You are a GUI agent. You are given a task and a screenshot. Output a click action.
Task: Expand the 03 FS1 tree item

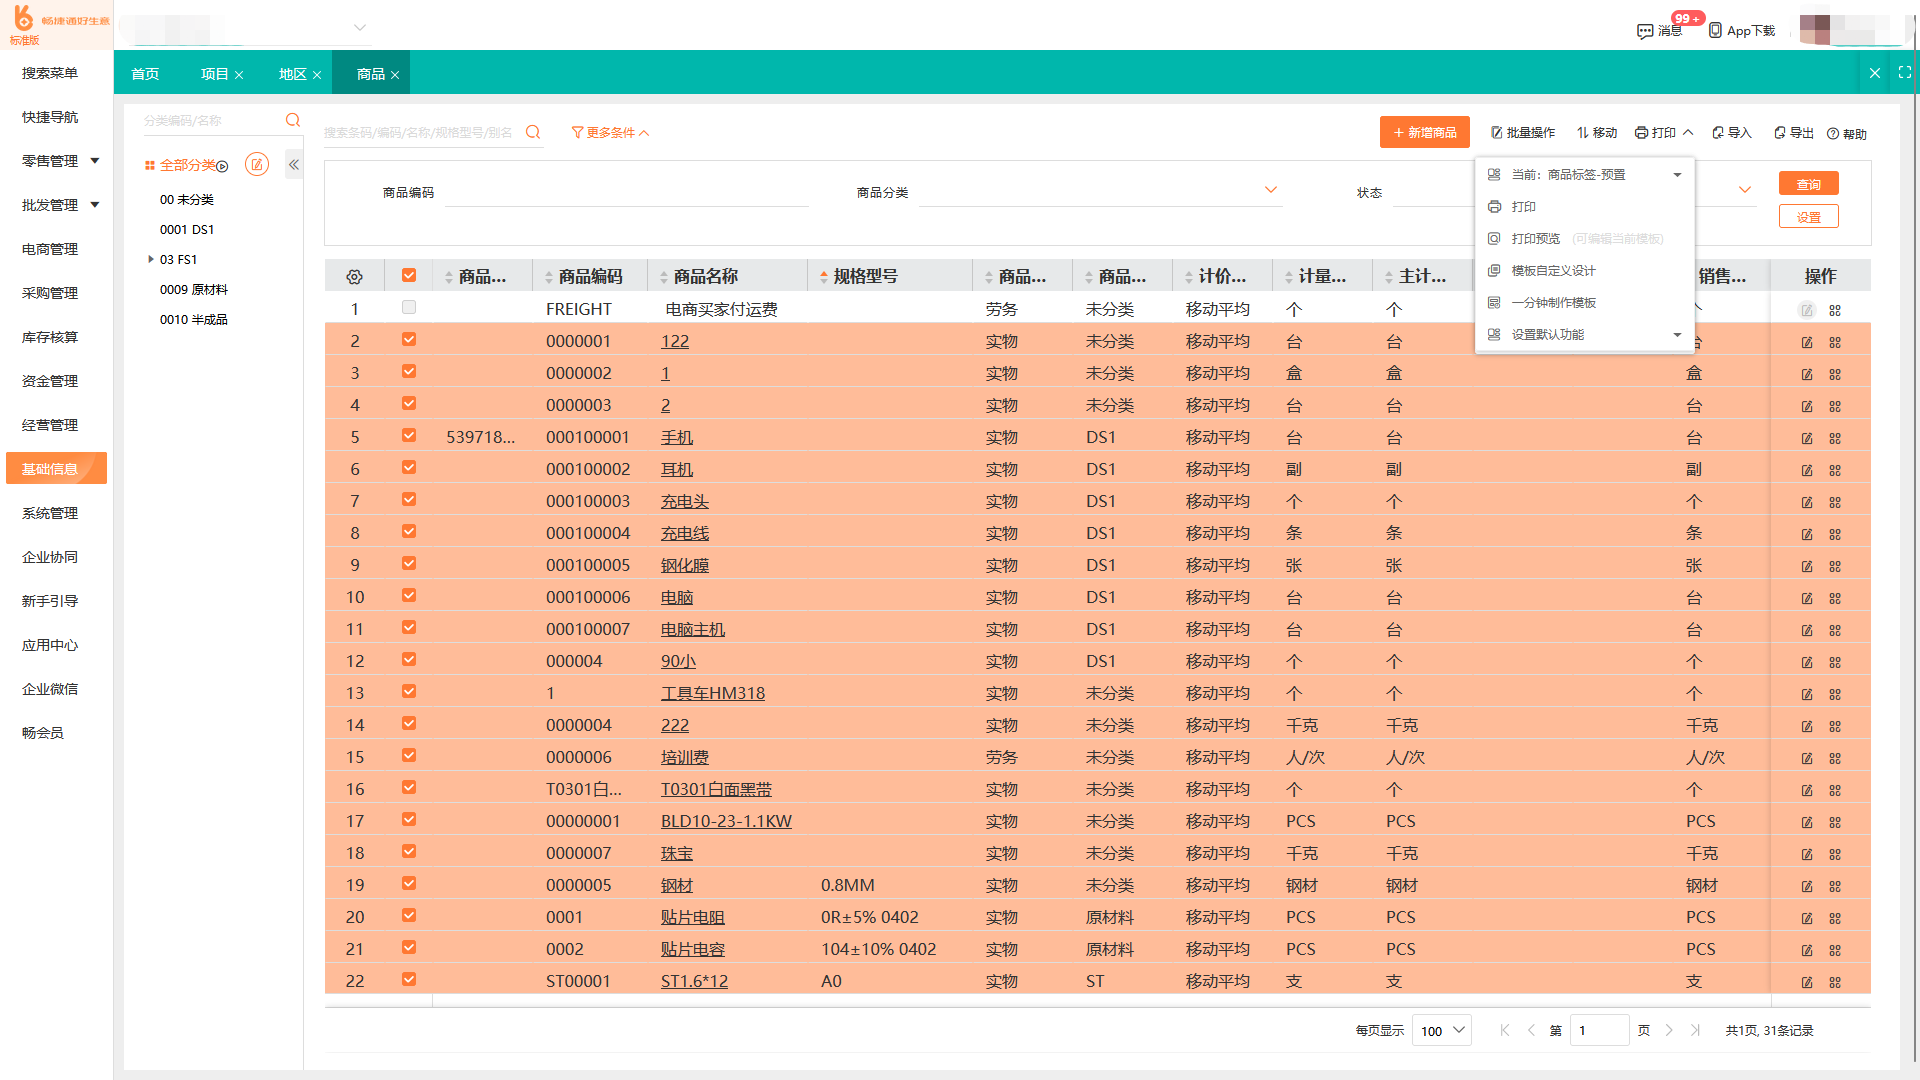pos(148,258)
